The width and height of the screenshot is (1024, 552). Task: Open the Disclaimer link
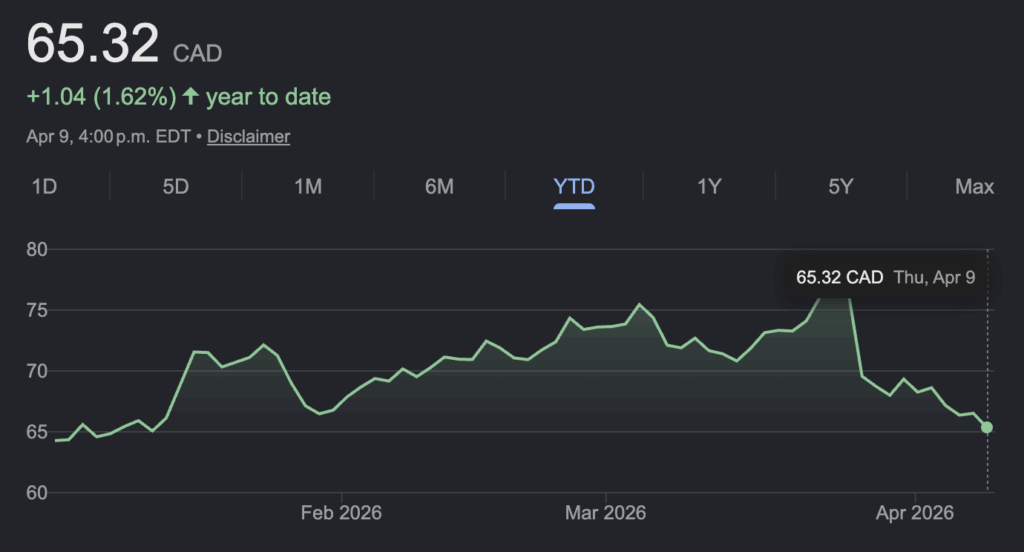pyautogui.click(x=248, y=136)
